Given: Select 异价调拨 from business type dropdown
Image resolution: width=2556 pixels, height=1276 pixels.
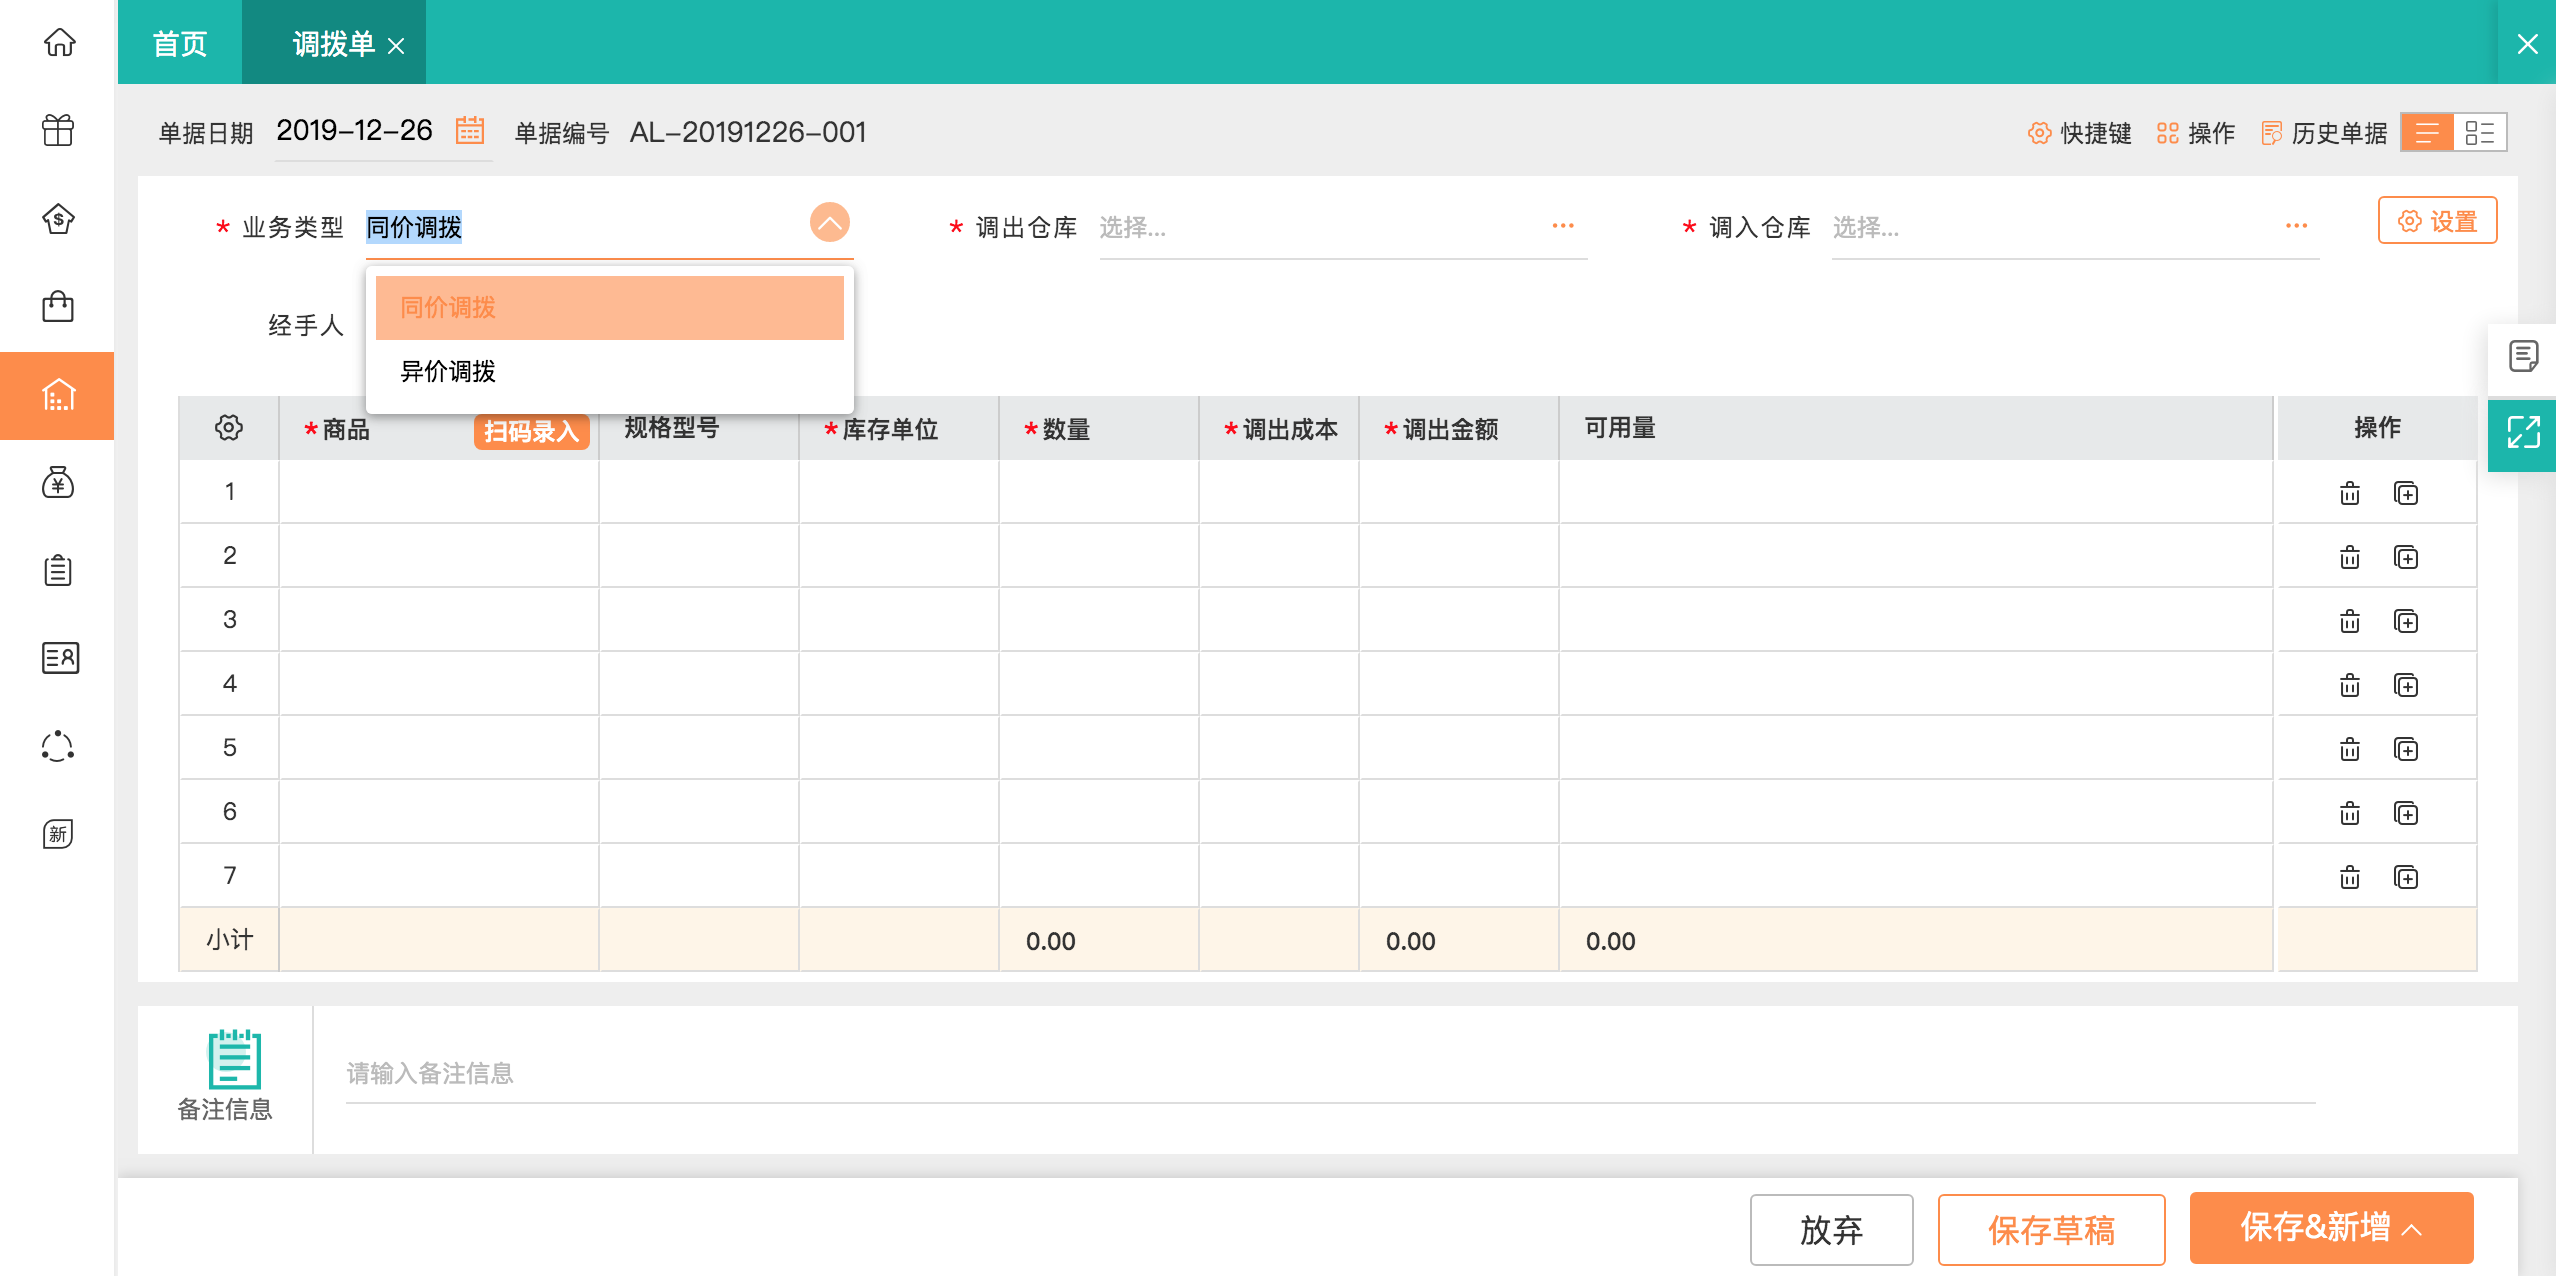Looking at the screenshot, I should click(448, 370).
